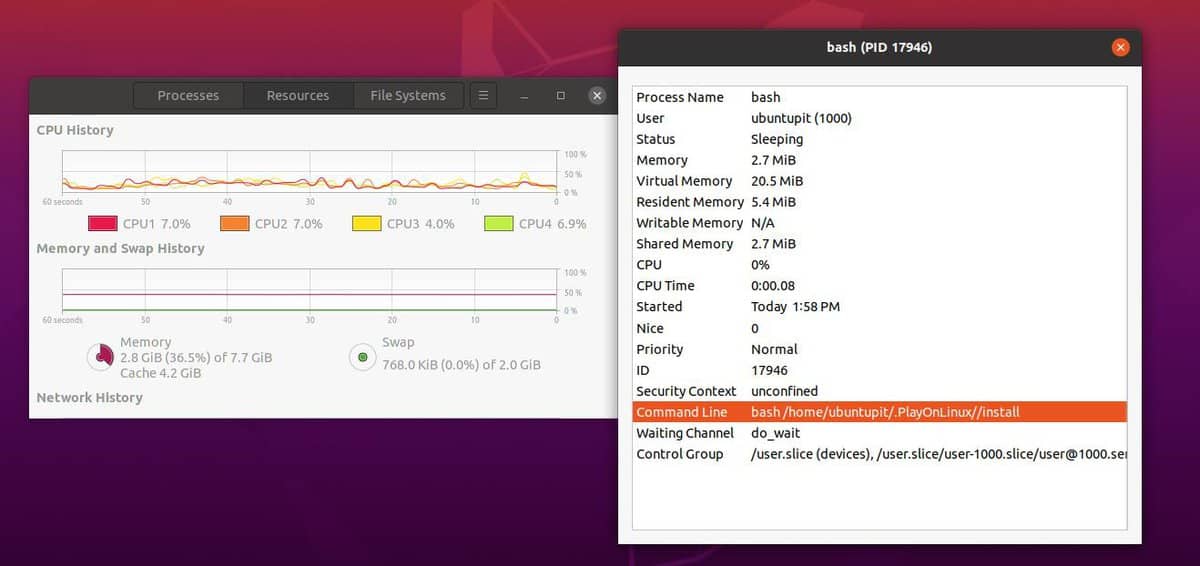The image size is (1200, 566).
Task: Click the Memory pie color icon
Action: pyautogui.click(x=101, y=356)
